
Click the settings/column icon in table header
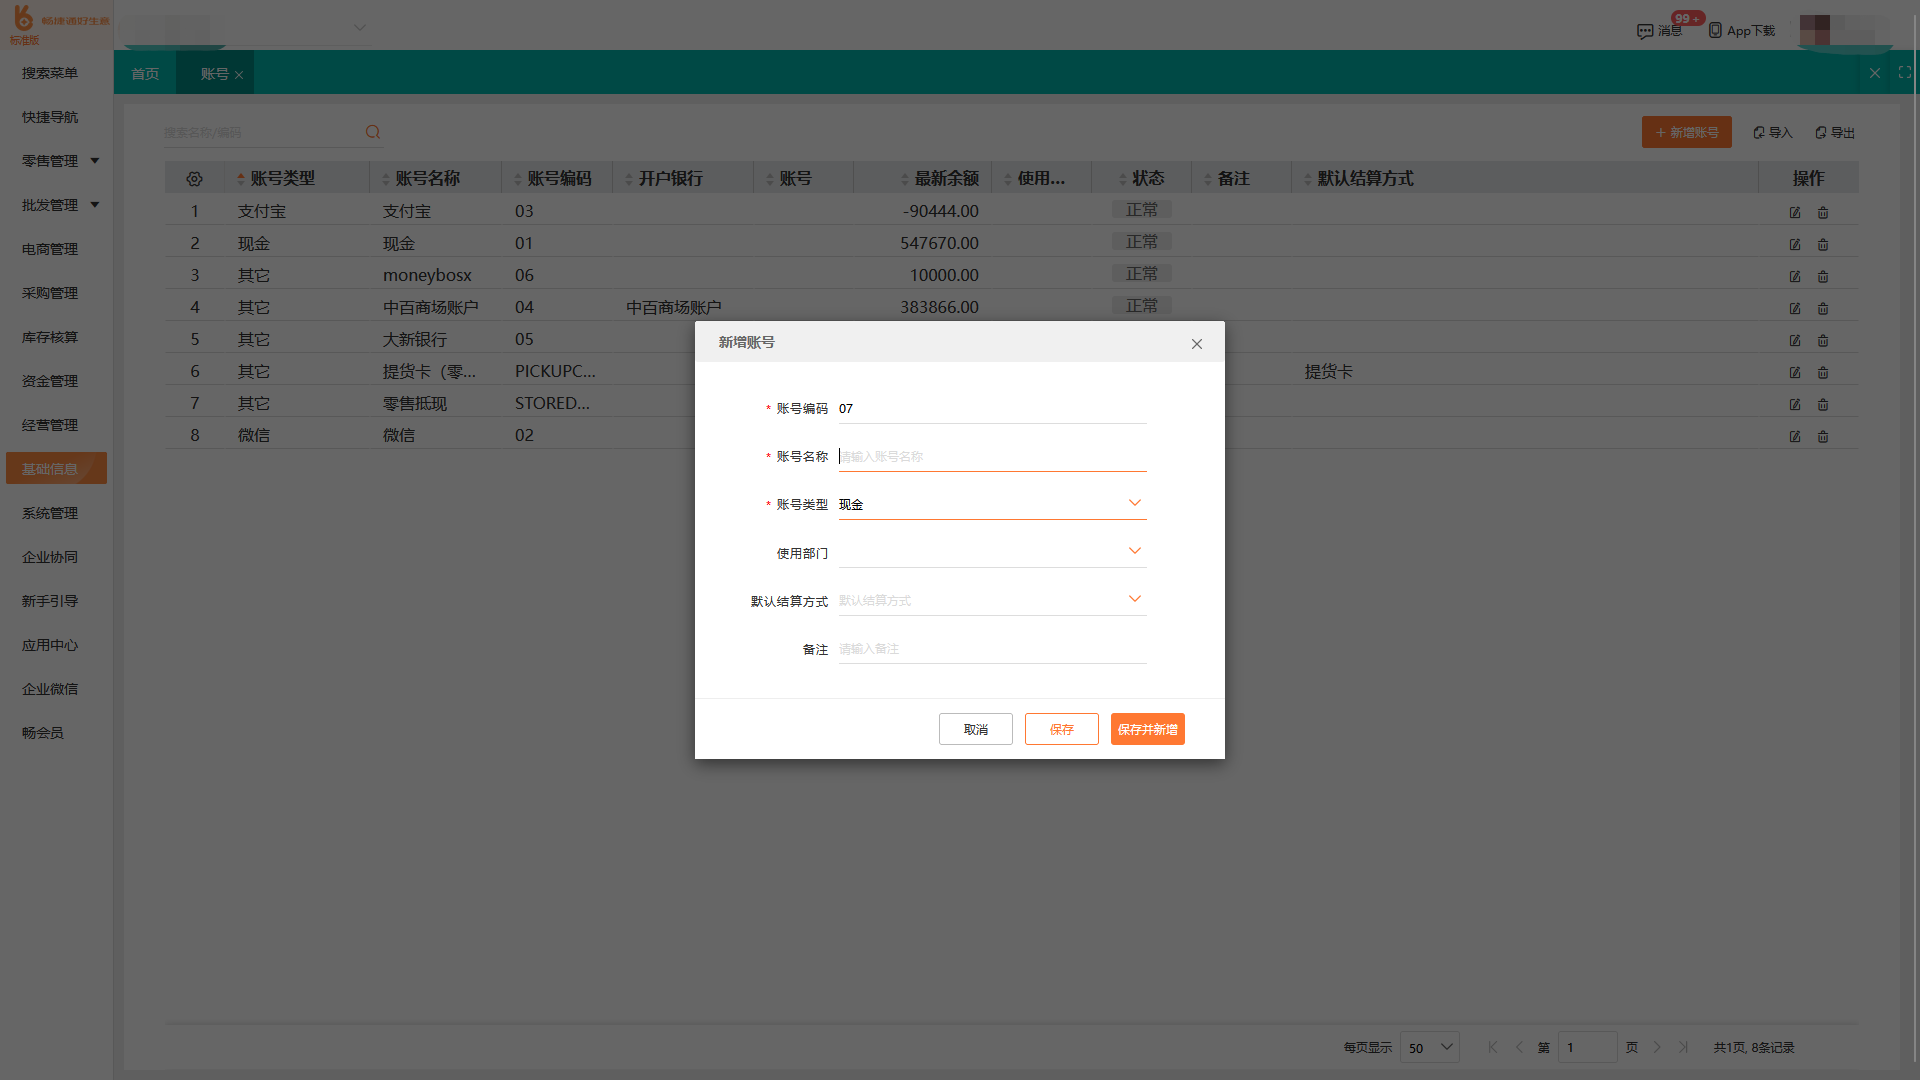click(194, 178)
